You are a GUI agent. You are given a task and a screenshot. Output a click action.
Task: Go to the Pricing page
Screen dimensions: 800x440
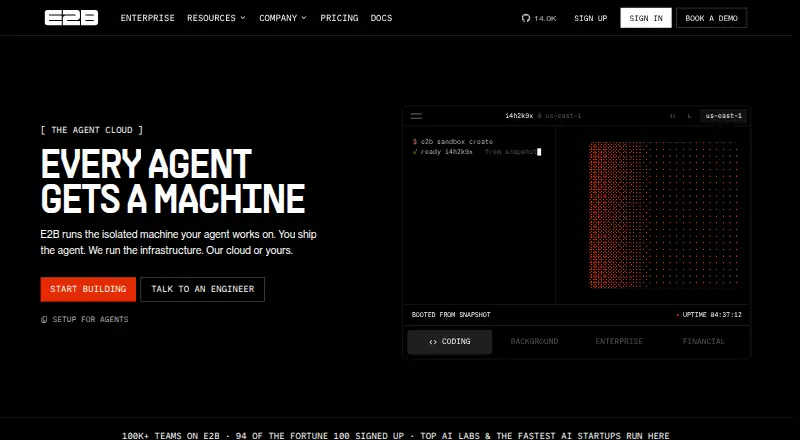coord(339,18)
